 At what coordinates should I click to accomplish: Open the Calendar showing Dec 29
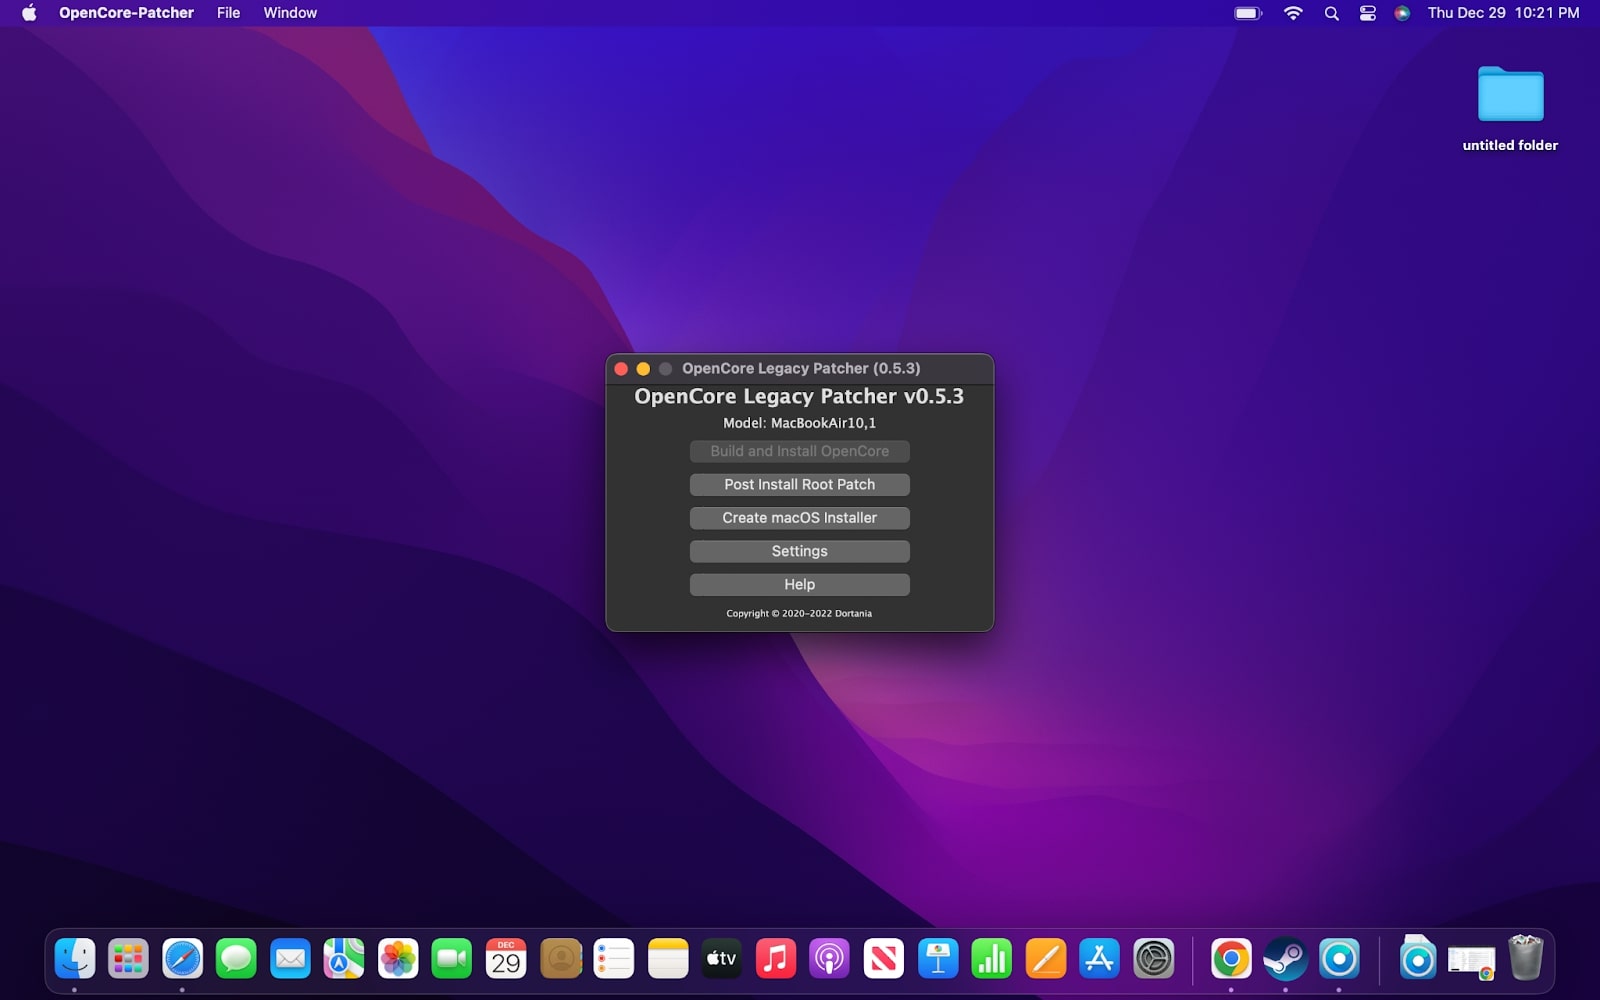coord(506,958)
